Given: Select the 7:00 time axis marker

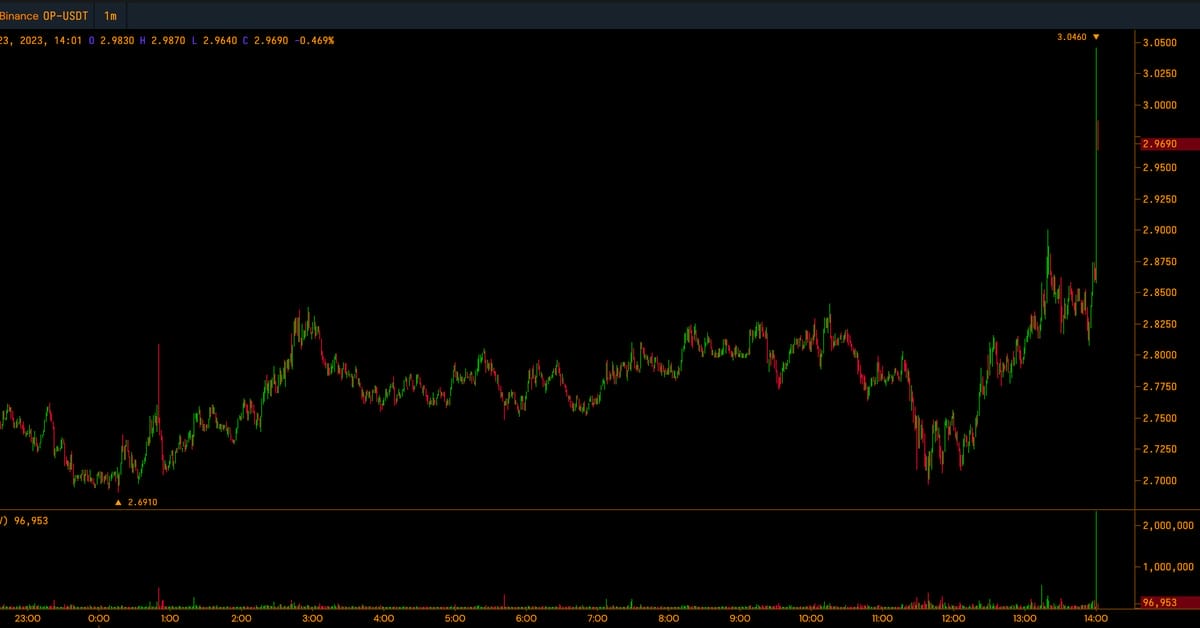Looking at the screenshot, I should (x=597, y=619).
